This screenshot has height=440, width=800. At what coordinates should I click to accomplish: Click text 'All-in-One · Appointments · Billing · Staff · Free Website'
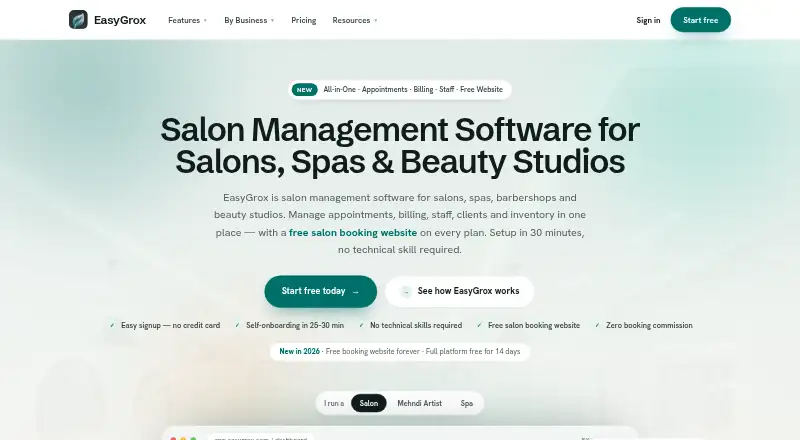[x=413, y=89]
